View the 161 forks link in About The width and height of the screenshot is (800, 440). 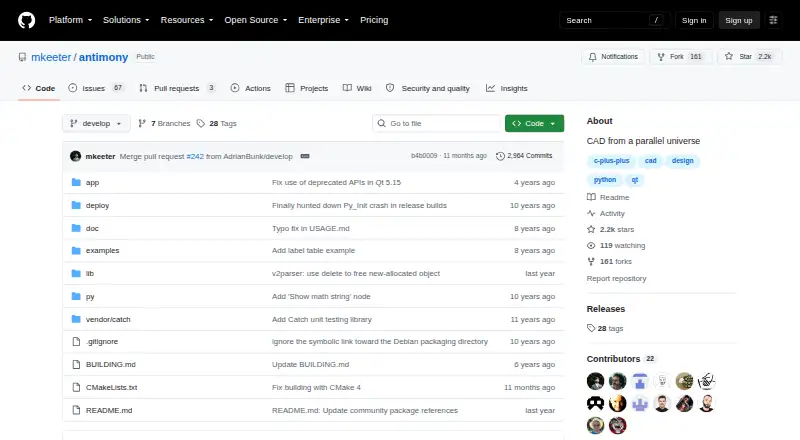[610, 261]
